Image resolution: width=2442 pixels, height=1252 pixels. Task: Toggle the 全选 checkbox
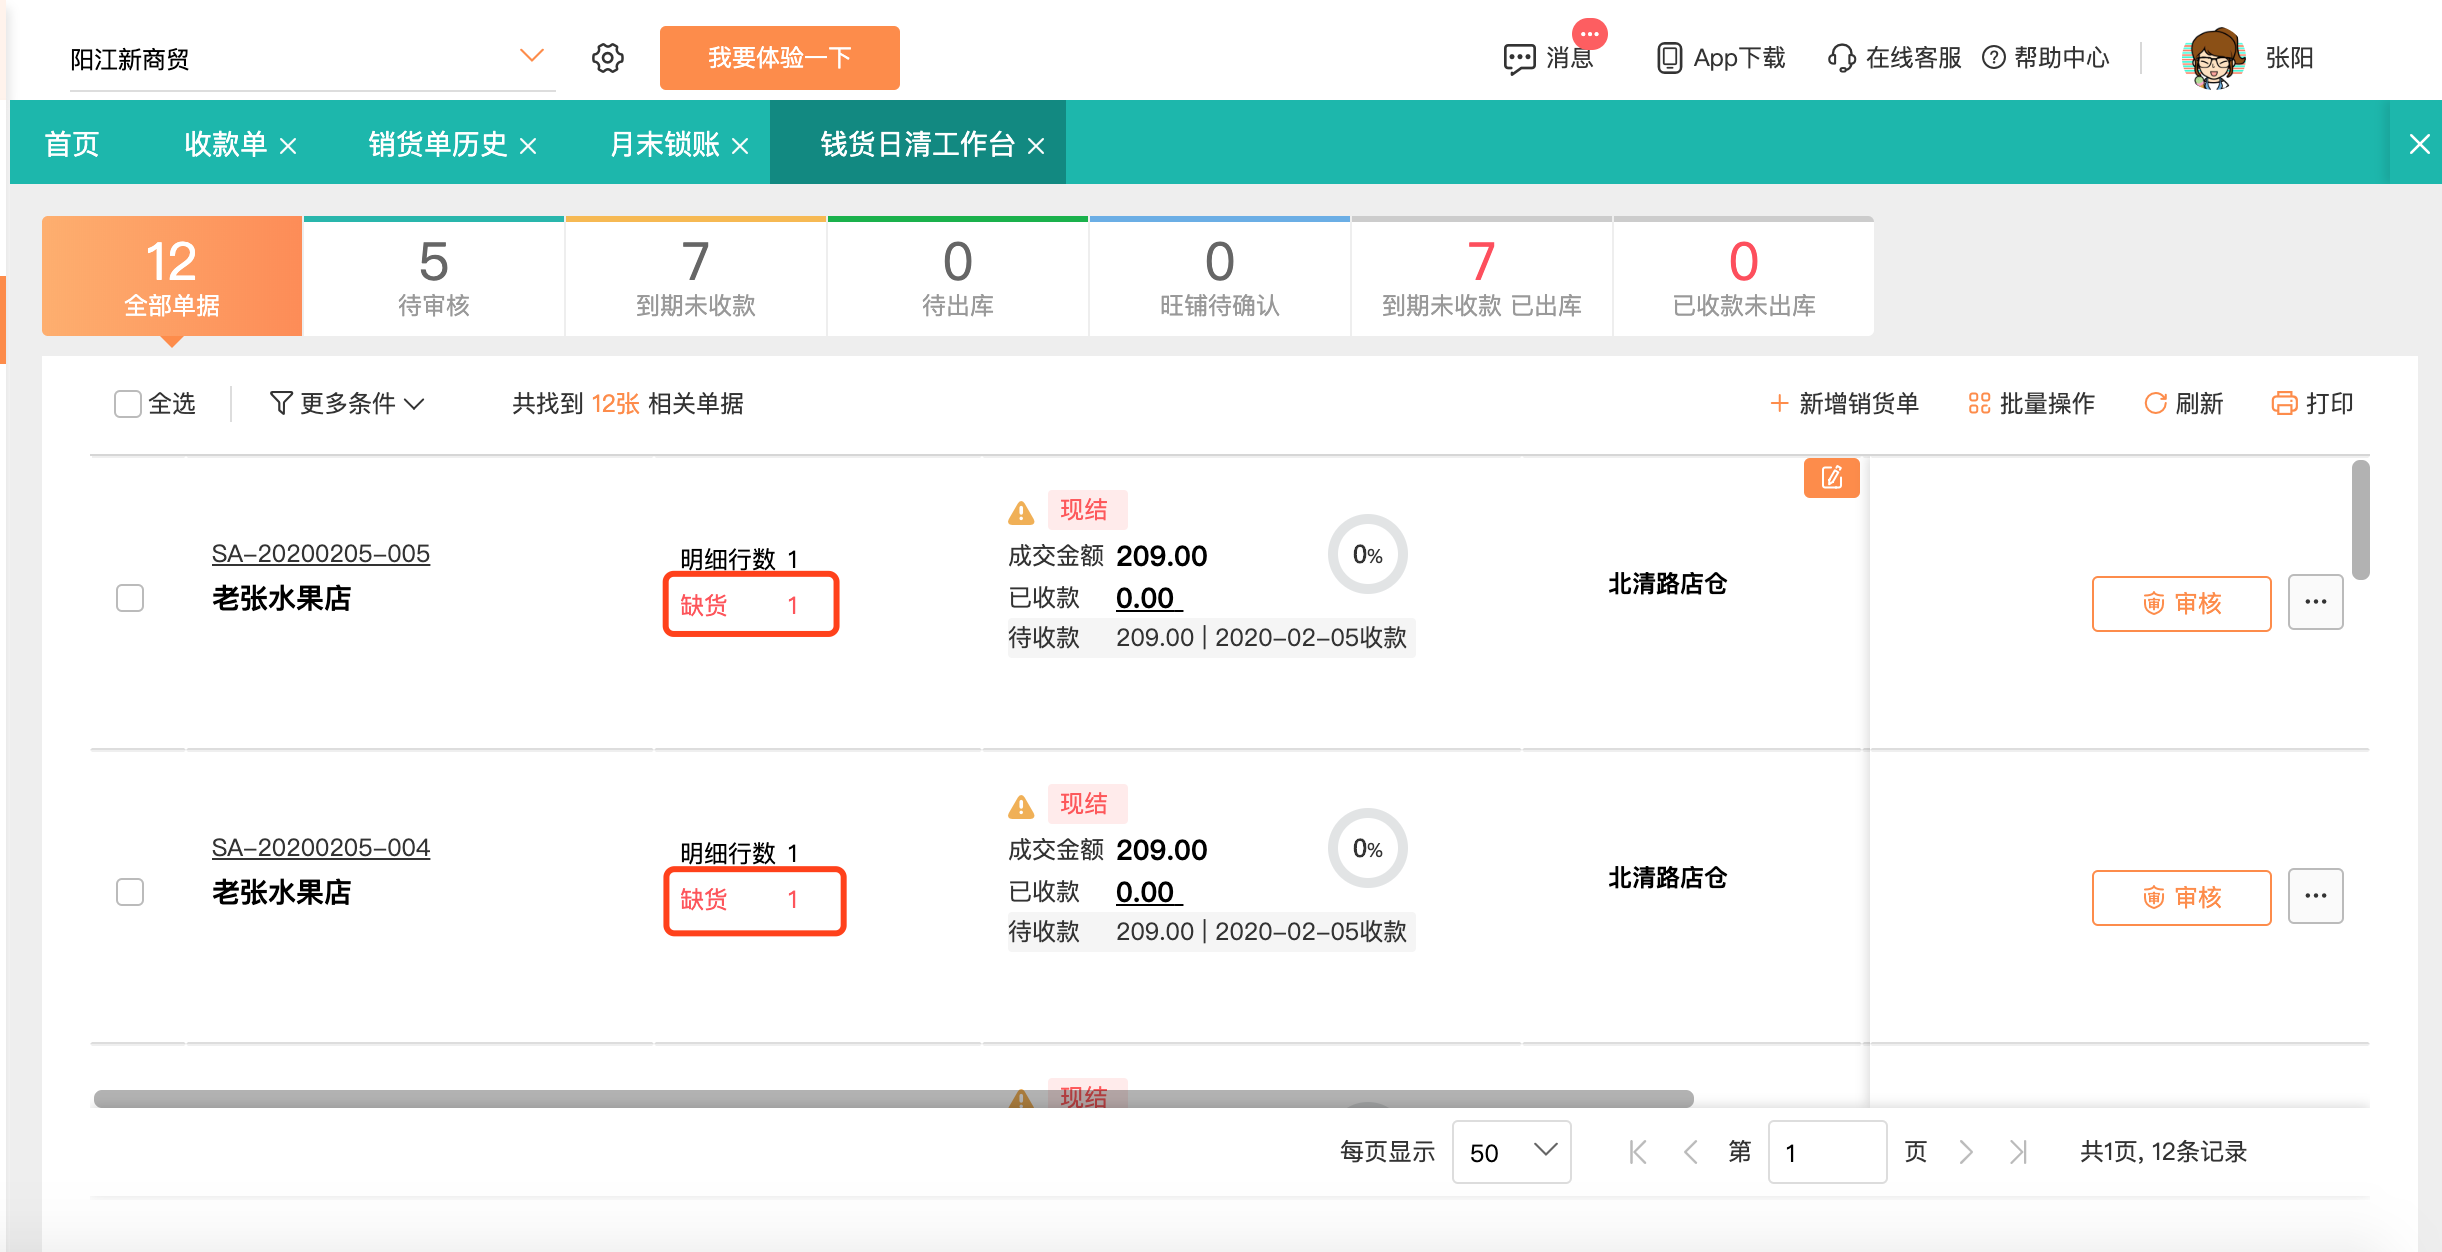[x=128, y=404]
